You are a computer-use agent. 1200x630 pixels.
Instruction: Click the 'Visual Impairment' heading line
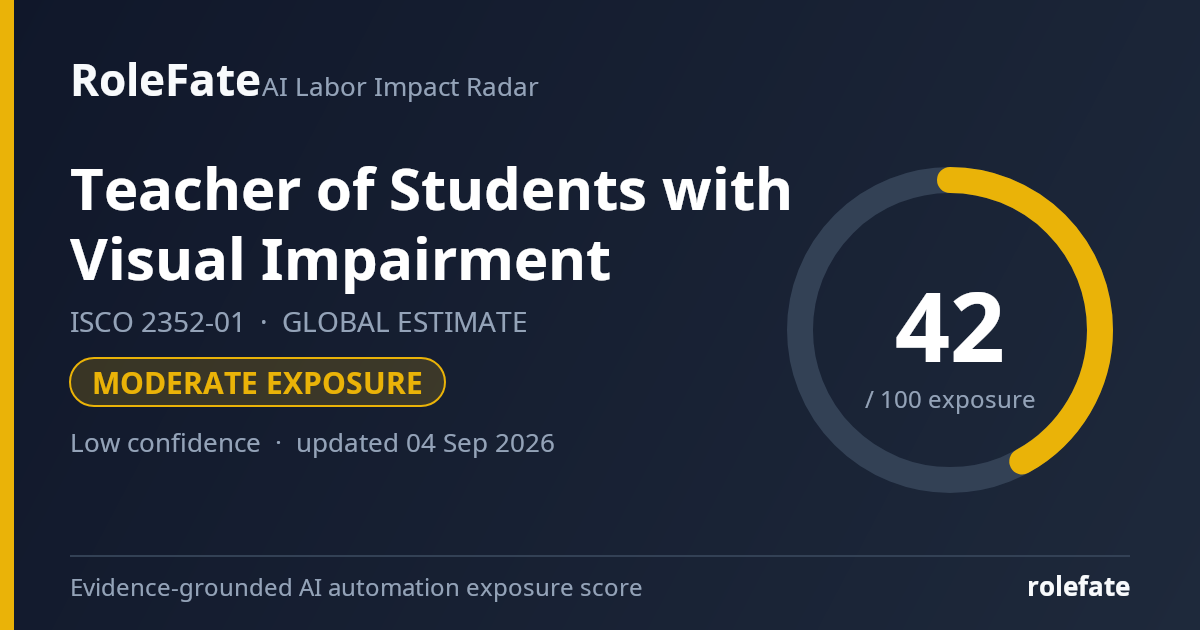tap(340, 259)
